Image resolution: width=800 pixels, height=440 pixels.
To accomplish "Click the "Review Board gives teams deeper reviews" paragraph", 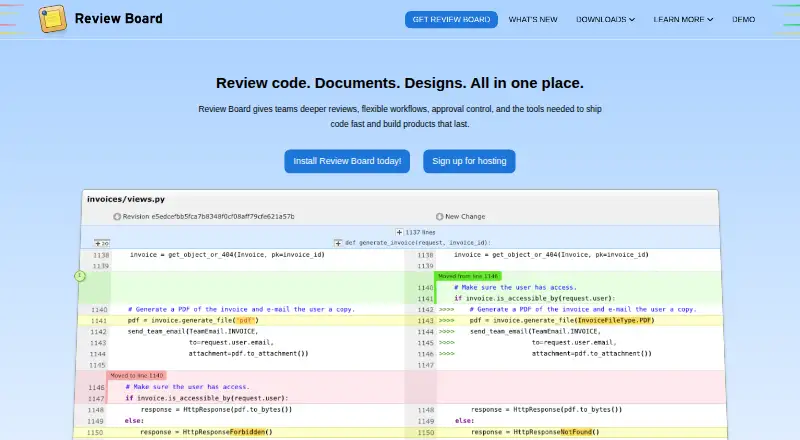I will (x=400, y=116).
